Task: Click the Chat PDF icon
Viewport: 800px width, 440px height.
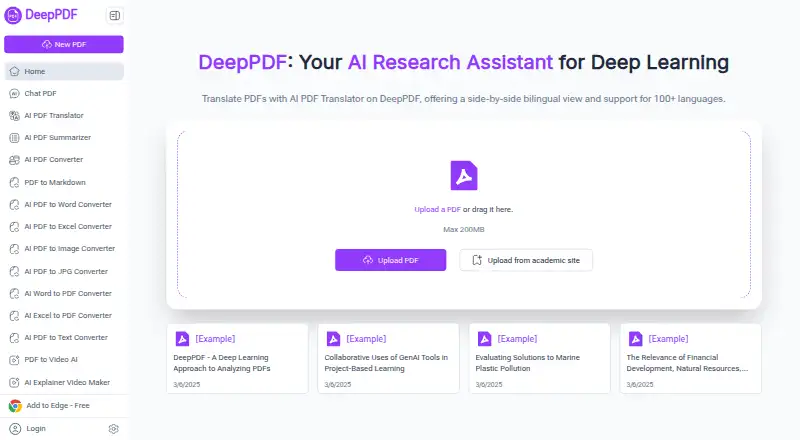Action: [x=14, y=93]
